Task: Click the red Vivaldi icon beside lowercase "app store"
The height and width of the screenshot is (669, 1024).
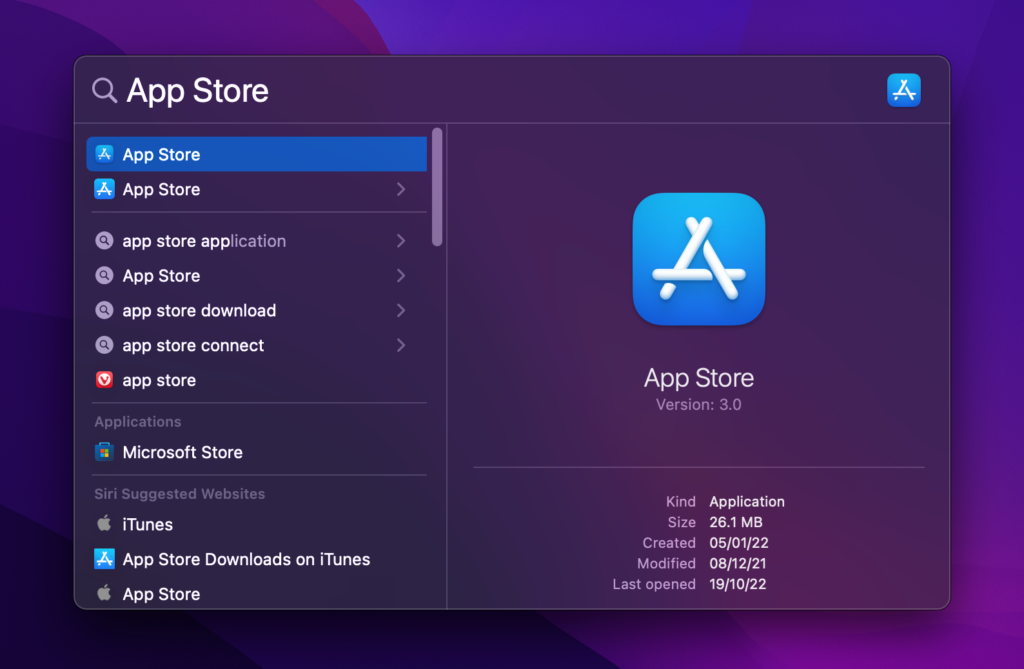Action: click(104, 380)
